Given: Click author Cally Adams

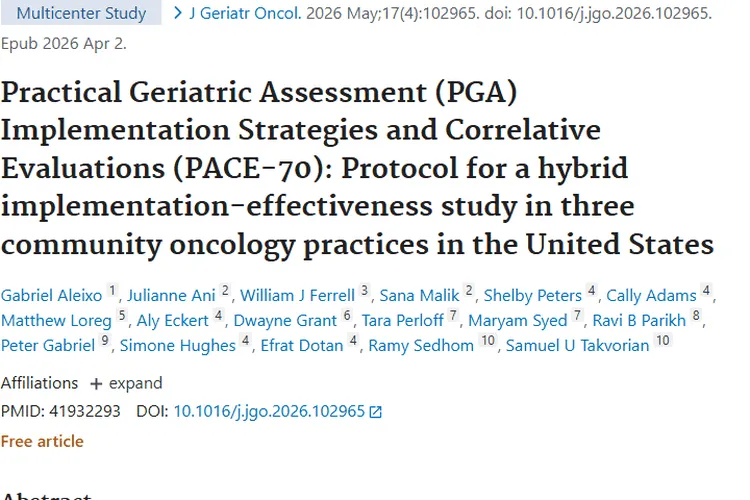Looking at the screenshot, I should click(x=651, y=295).
